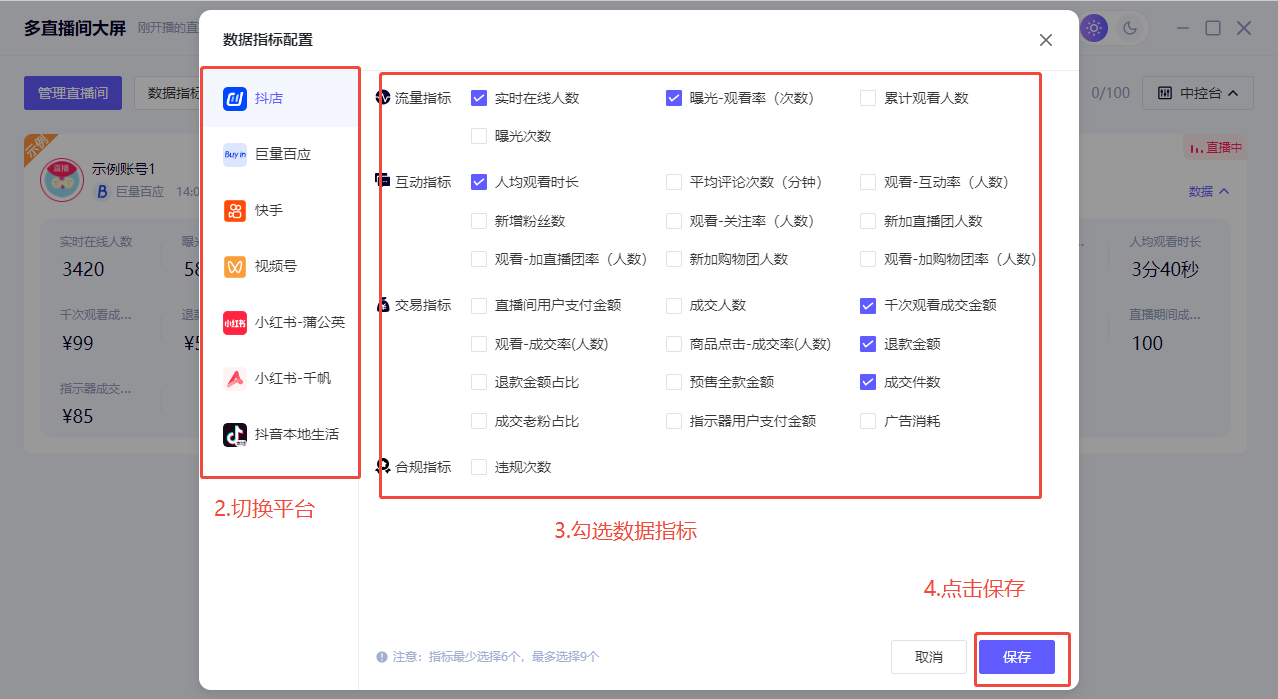Open the 巨量百应 Buyin platform icon
The width and height of the screenshot is (1278, 699).
(x=235, y=156)
